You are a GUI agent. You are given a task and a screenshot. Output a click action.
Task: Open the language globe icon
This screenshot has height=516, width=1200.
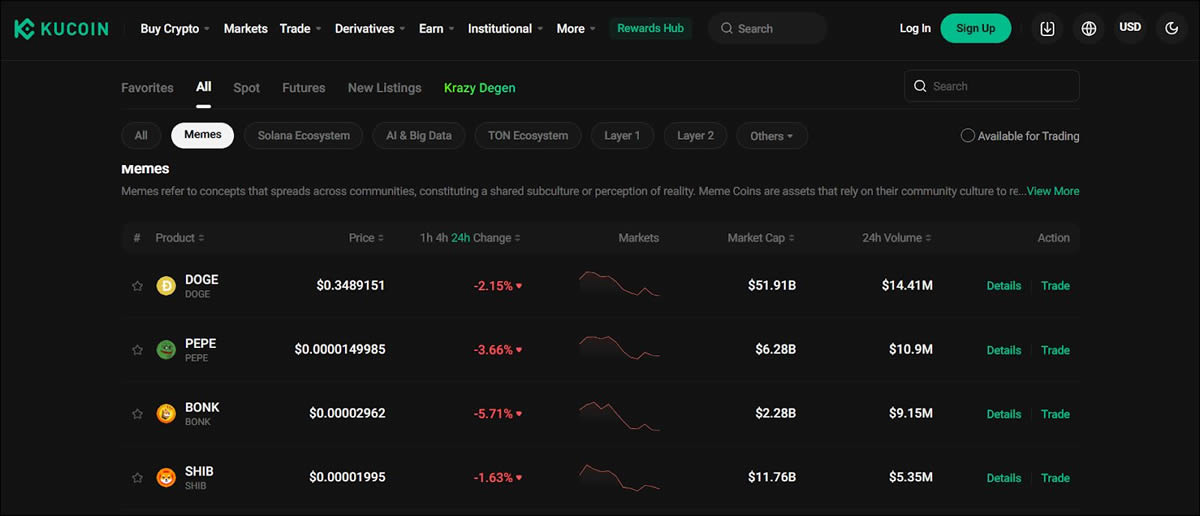tap(1089, 29)
